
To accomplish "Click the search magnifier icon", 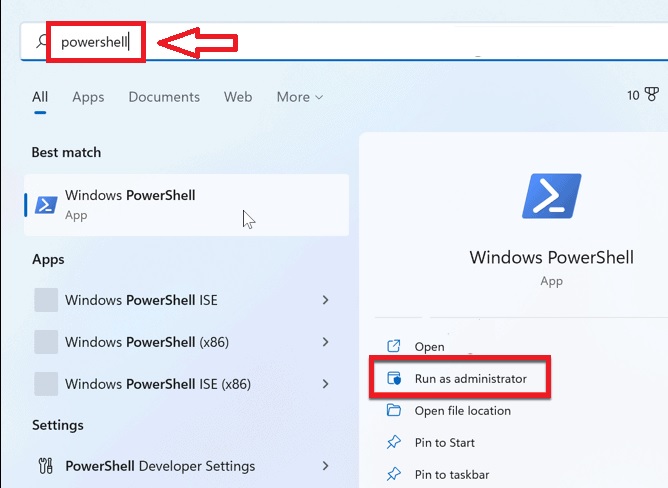I will [x=42, y=42].
